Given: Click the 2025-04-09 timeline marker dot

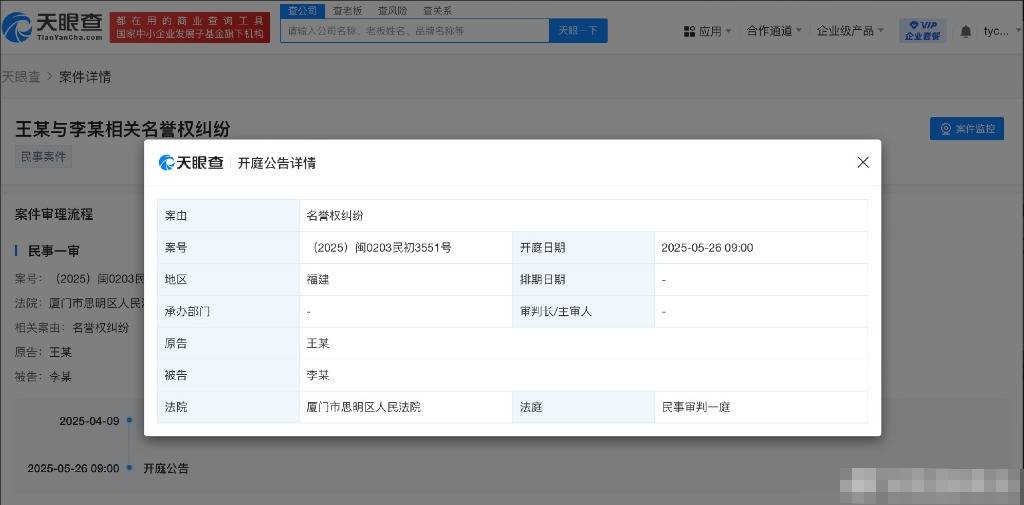Looking at the screenshot, I should (129, 421).
